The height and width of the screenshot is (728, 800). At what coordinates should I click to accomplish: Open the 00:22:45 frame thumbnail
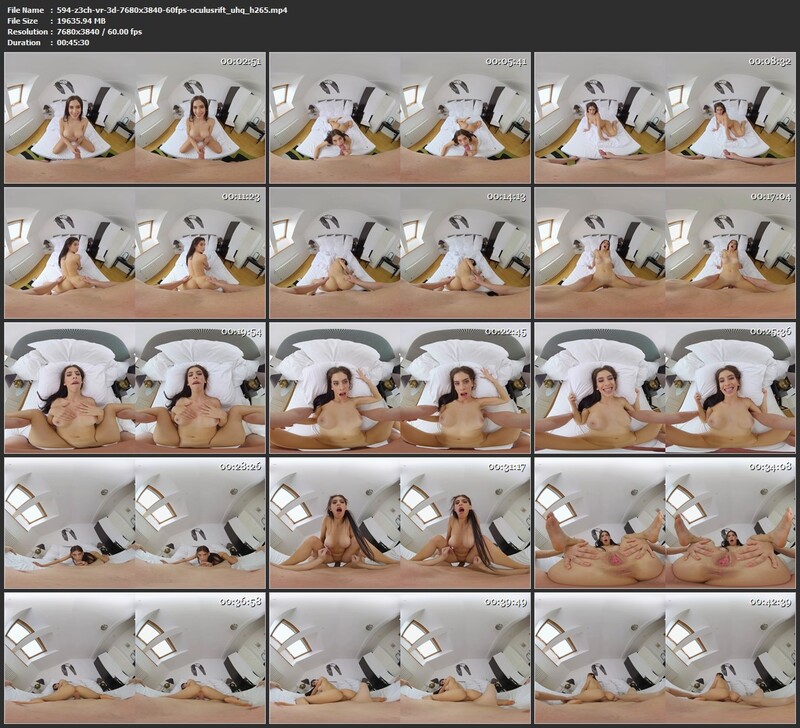click(x=400, y=388)
